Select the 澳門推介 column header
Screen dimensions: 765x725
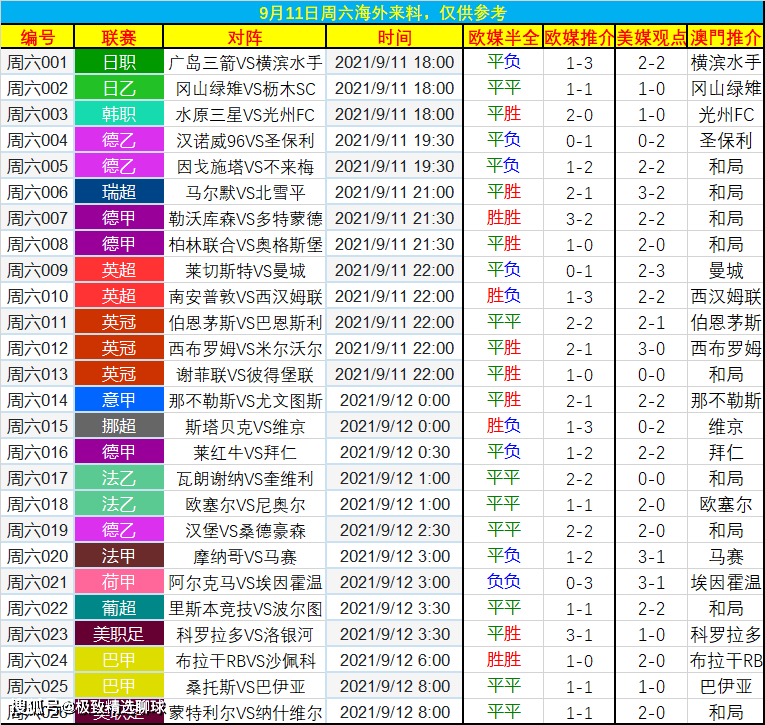coord(726,38)
